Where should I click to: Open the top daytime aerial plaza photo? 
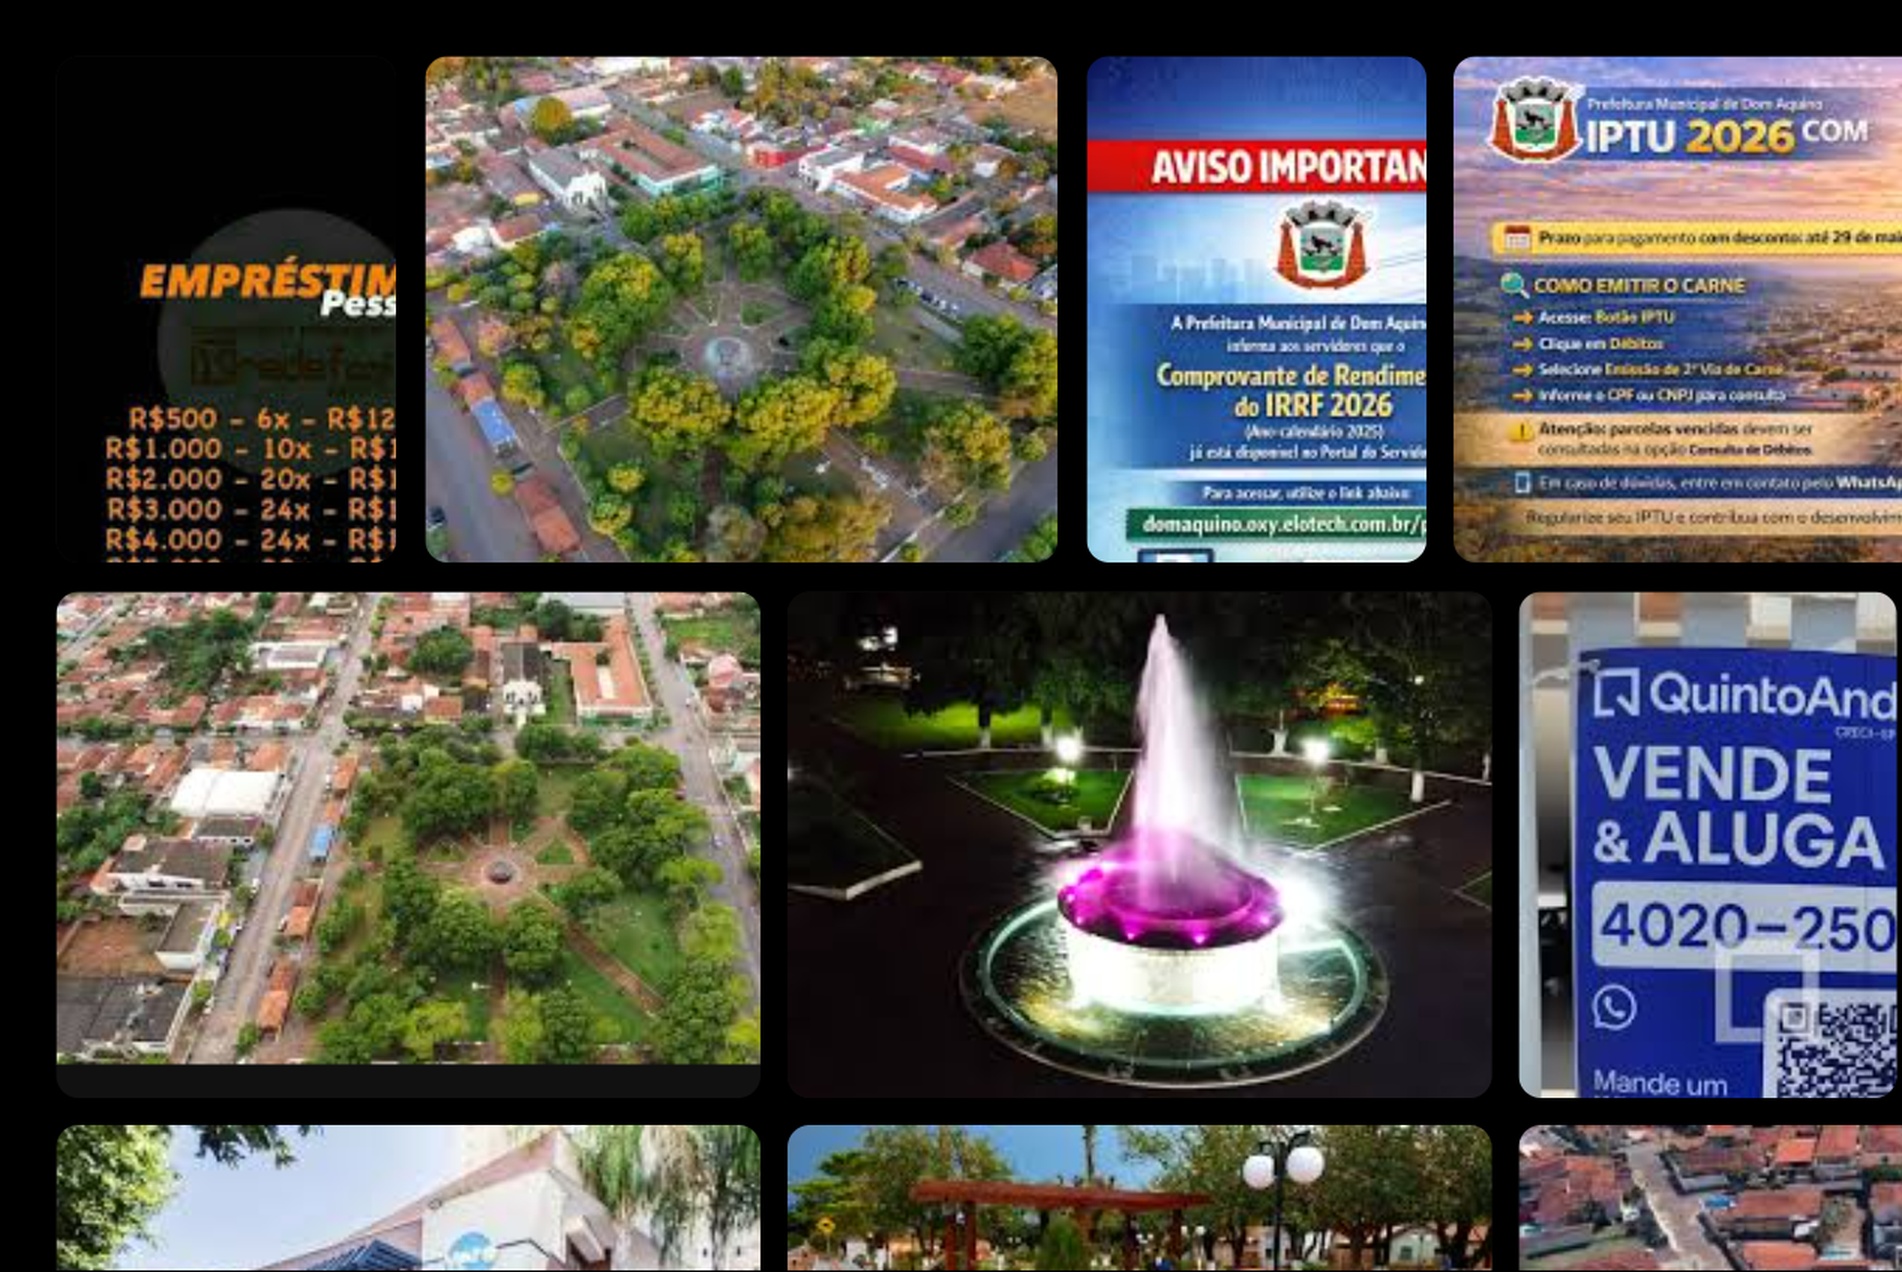click(x=741, y=309)
